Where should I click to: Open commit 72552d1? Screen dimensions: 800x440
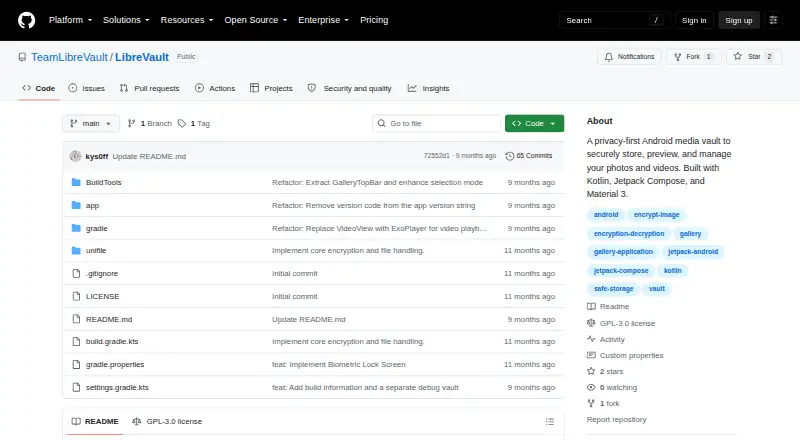click(x=437, y=156)
